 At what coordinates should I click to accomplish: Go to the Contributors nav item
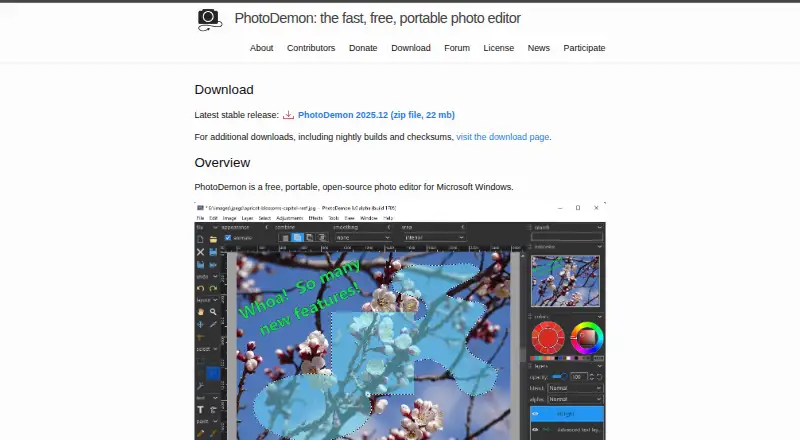click(311, 48)
